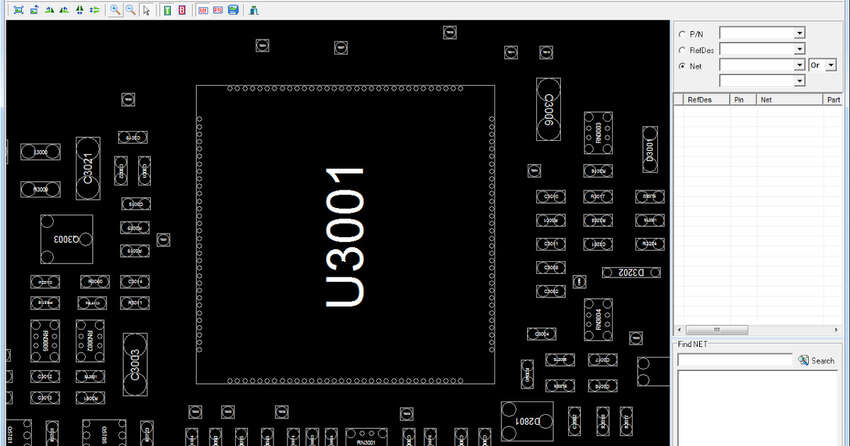Viewport: 850px width, 446px height.
Task: Click the Pin column header
Action: 743,100
